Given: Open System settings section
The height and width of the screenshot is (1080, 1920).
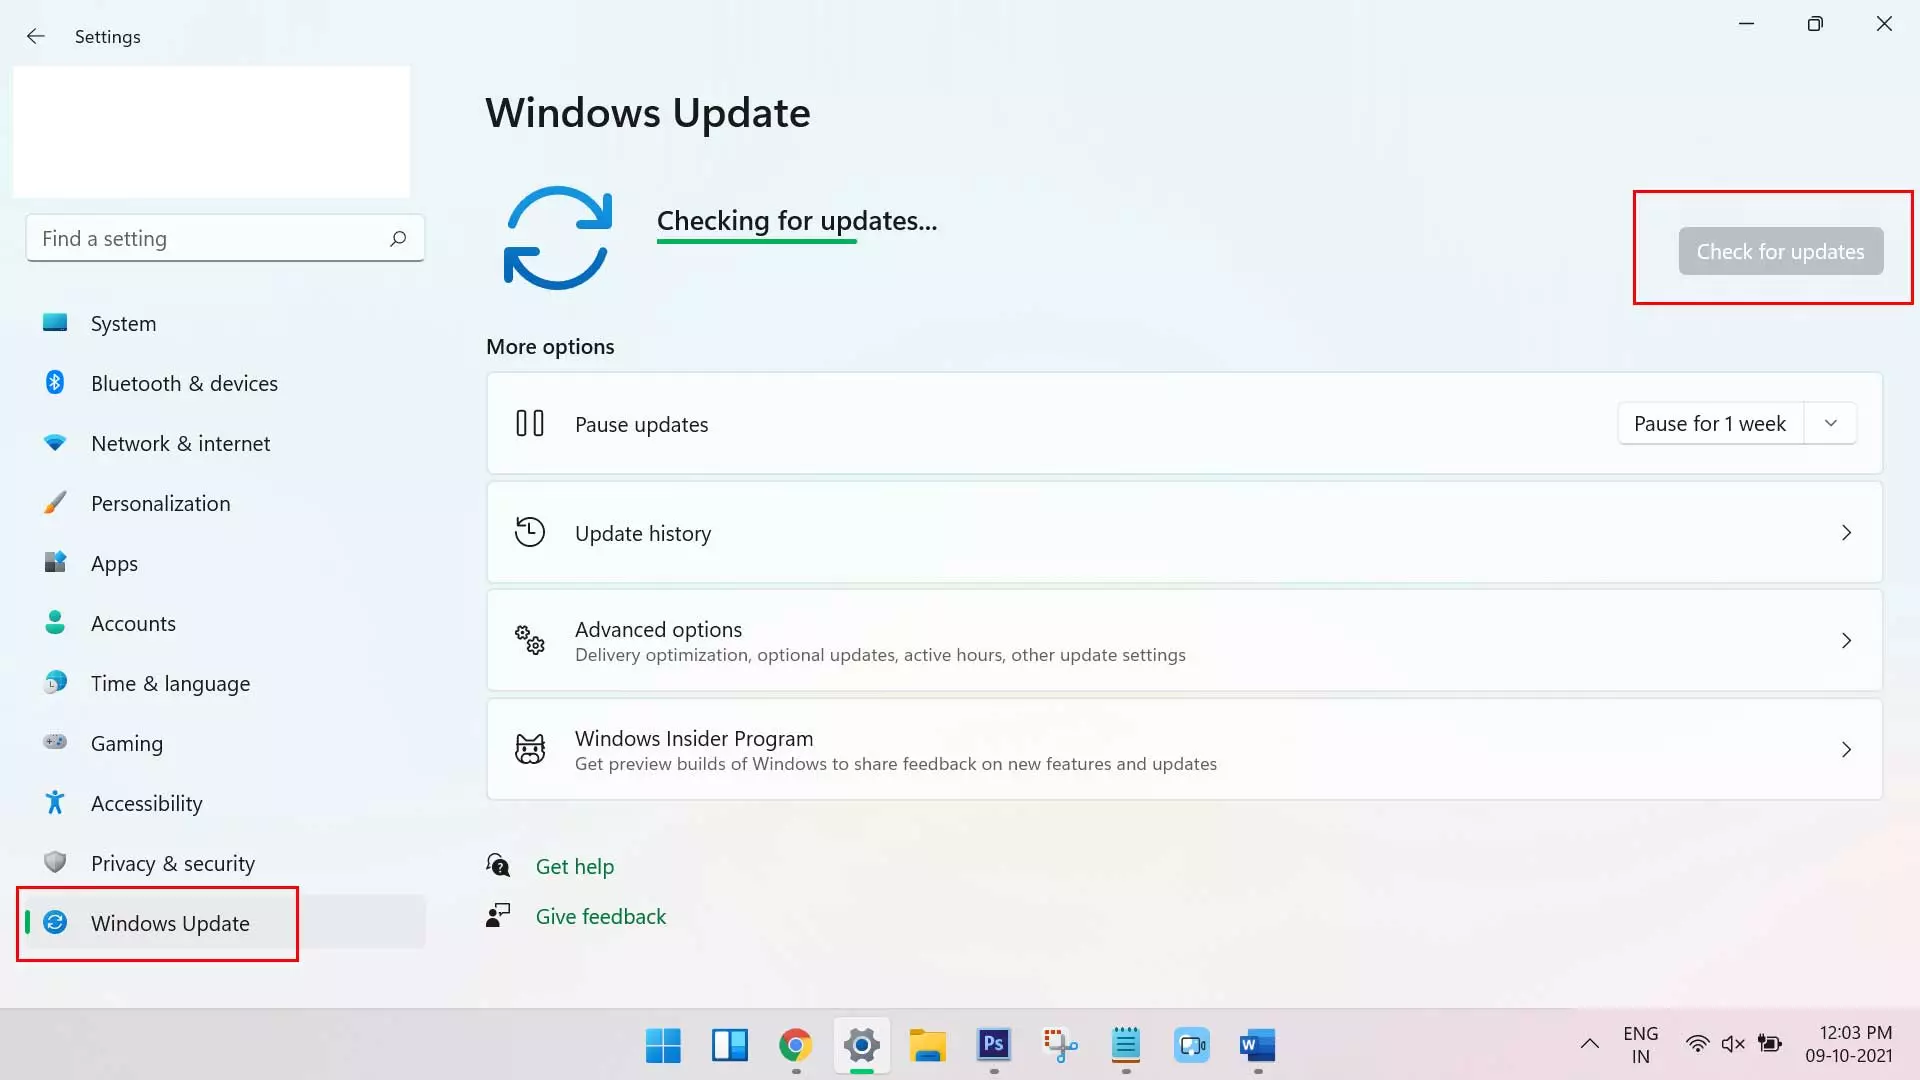Looking at the screenshot, I should click(x=123, y=322).
